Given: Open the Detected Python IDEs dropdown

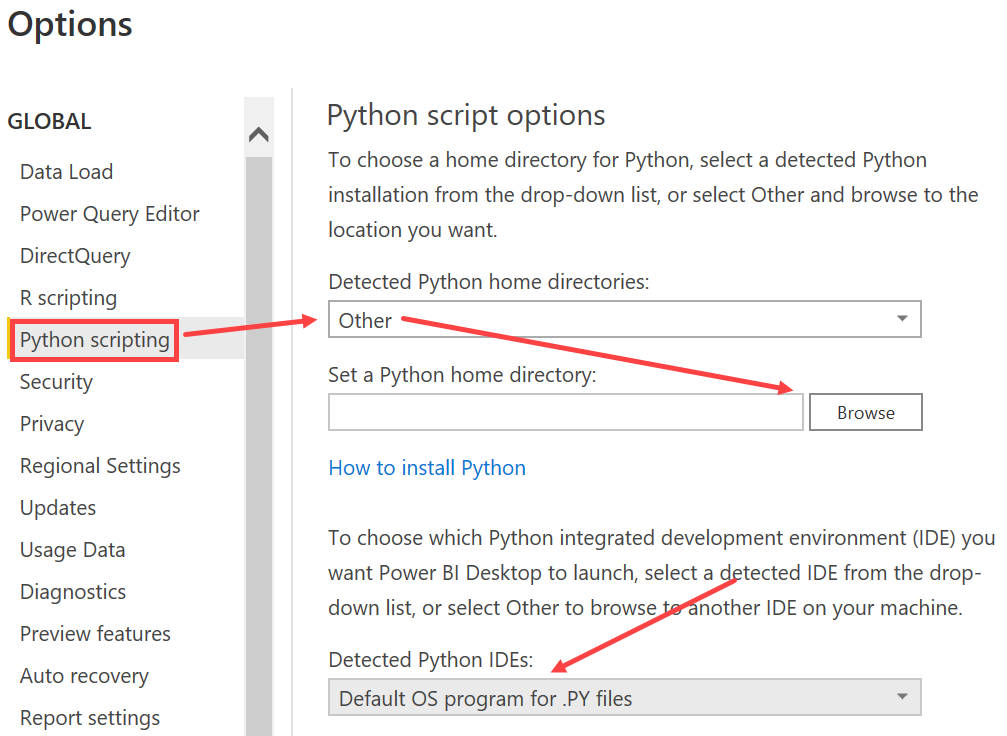Looking at the screenshot, I should click(624, 697).
